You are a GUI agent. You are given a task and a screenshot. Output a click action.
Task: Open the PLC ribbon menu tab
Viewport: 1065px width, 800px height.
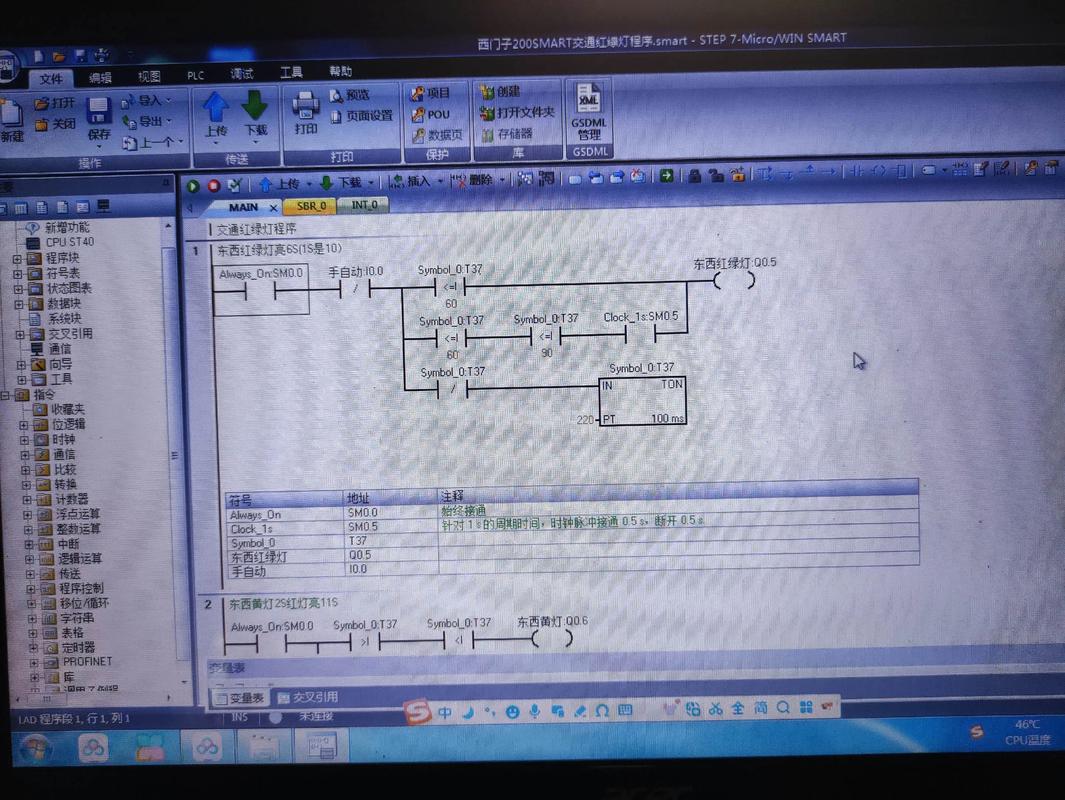click(196, 75)
